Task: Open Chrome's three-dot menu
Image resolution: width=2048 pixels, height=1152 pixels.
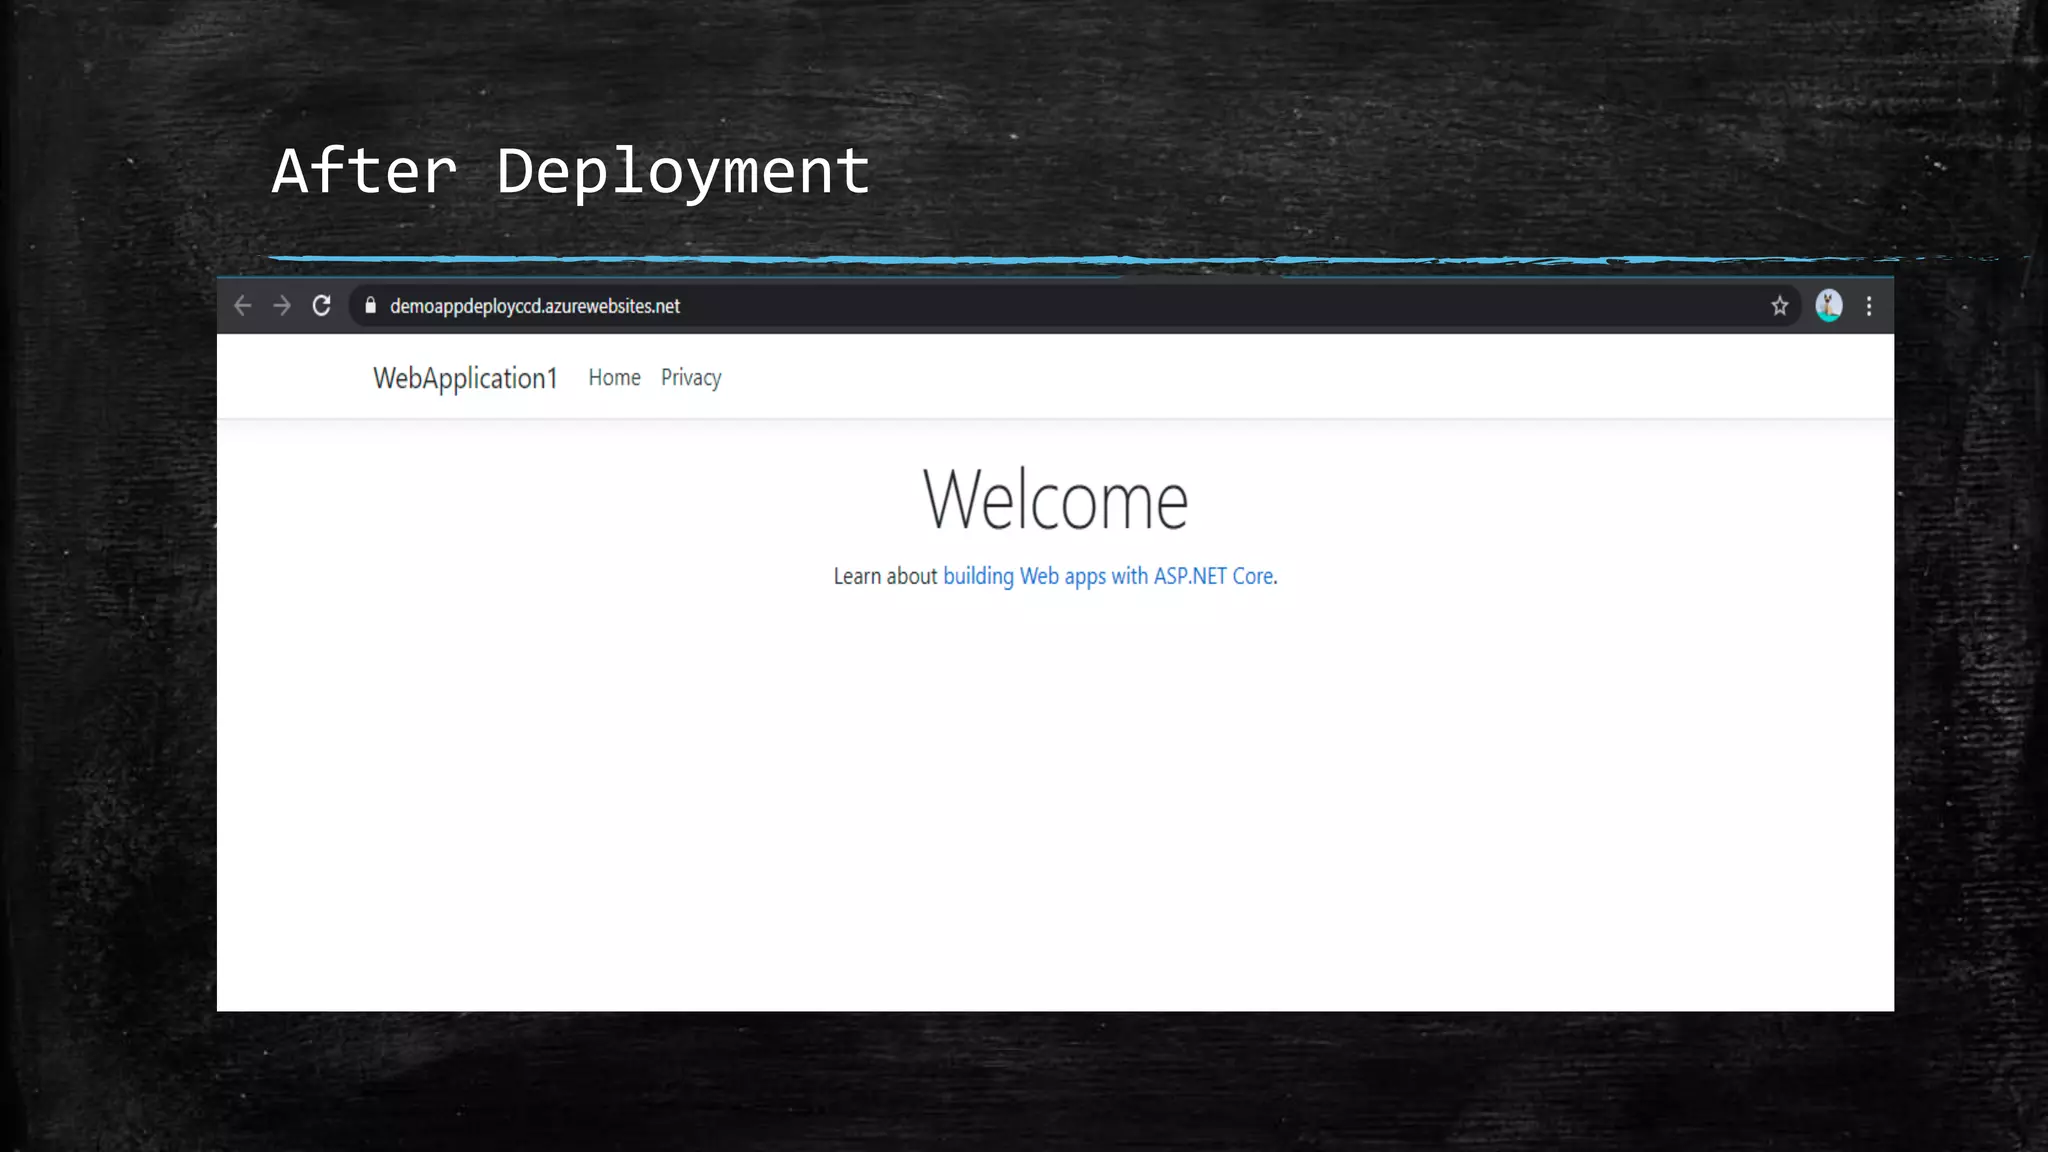Action: [x=1868, y=306]
